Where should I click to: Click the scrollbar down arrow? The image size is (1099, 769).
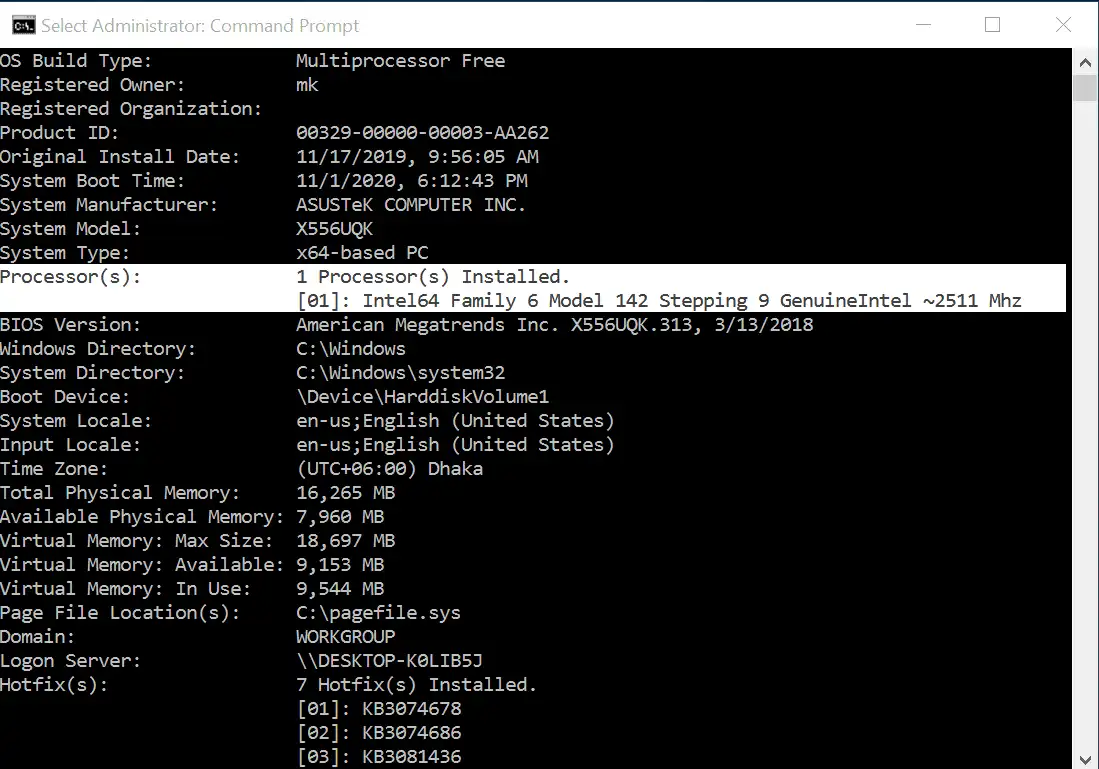click(1085, 759)
